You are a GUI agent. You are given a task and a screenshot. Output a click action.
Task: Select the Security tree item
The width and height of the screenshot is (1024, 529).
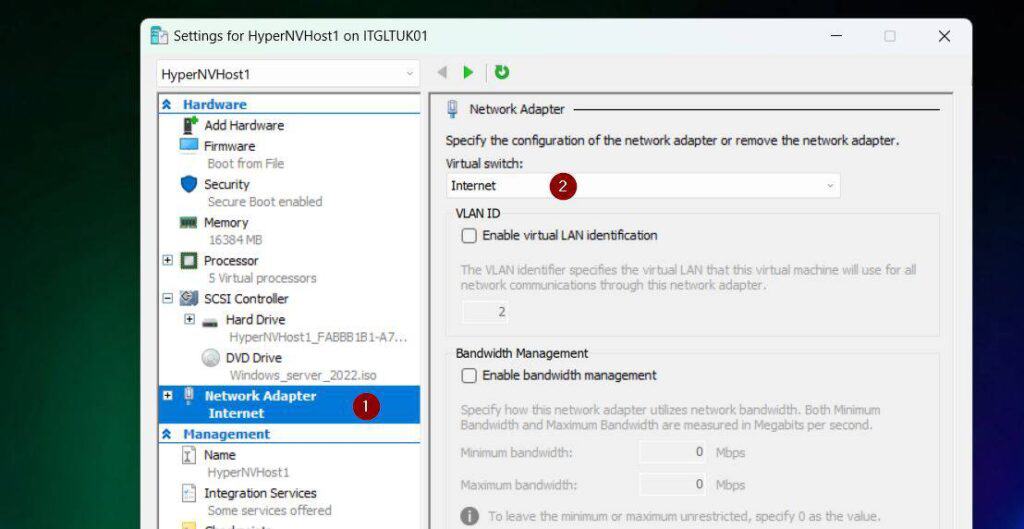pyautogui.click(x=227, y=184)
